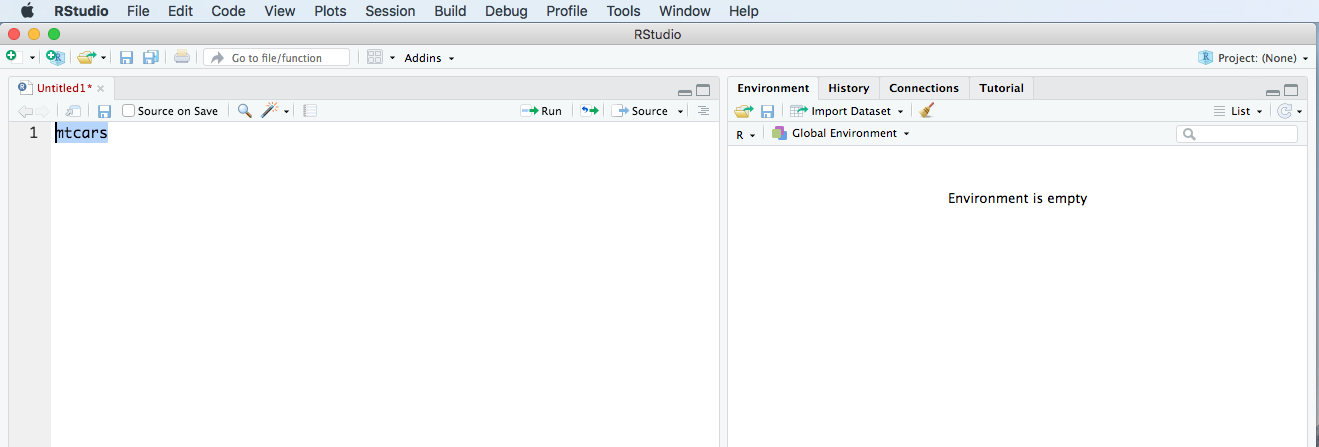Click the save all documents icon
Screen dimensions: 1319x447
point(150,58)
